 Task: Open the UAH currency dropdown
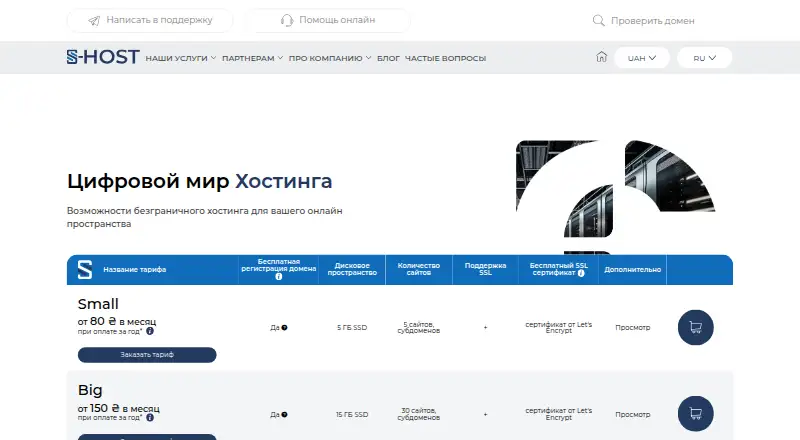(x=642, y=58)
